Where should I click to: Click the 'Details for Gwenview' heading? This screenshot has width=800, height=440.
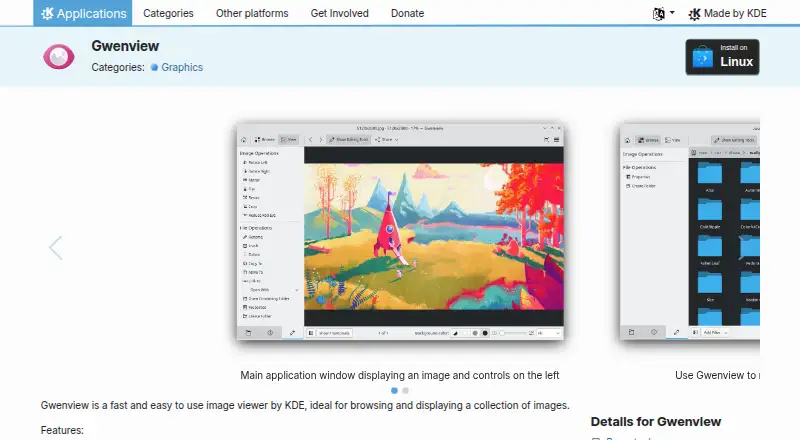(x=656, y=422)
